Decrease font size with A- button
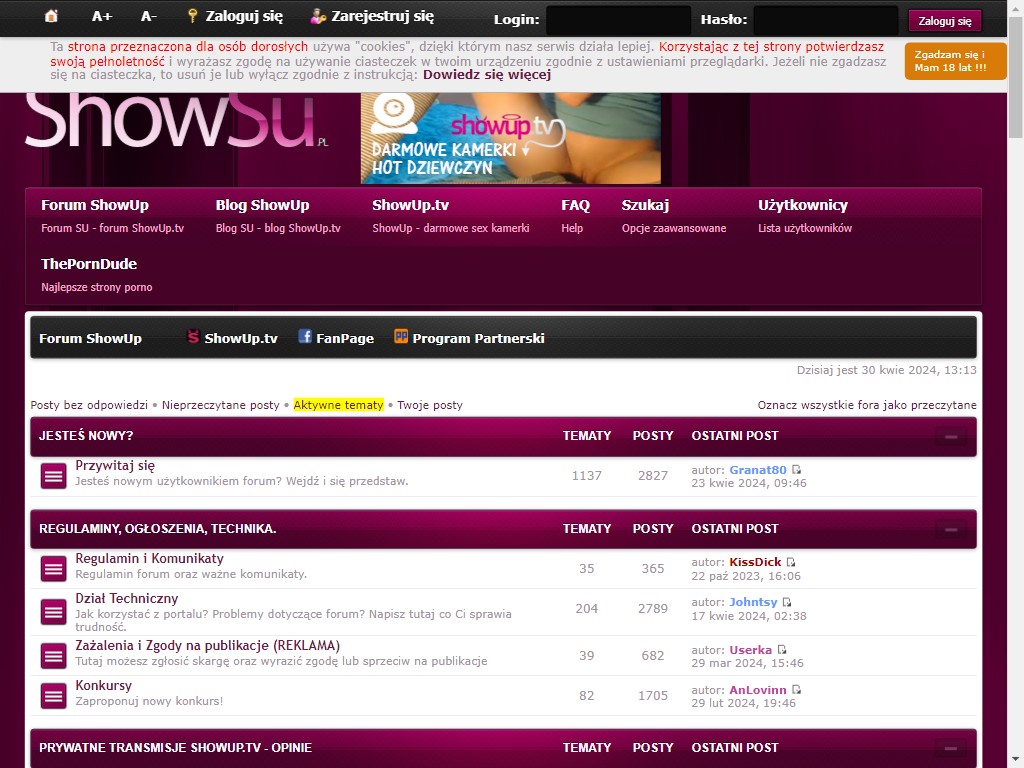 [x=149, y=16]
